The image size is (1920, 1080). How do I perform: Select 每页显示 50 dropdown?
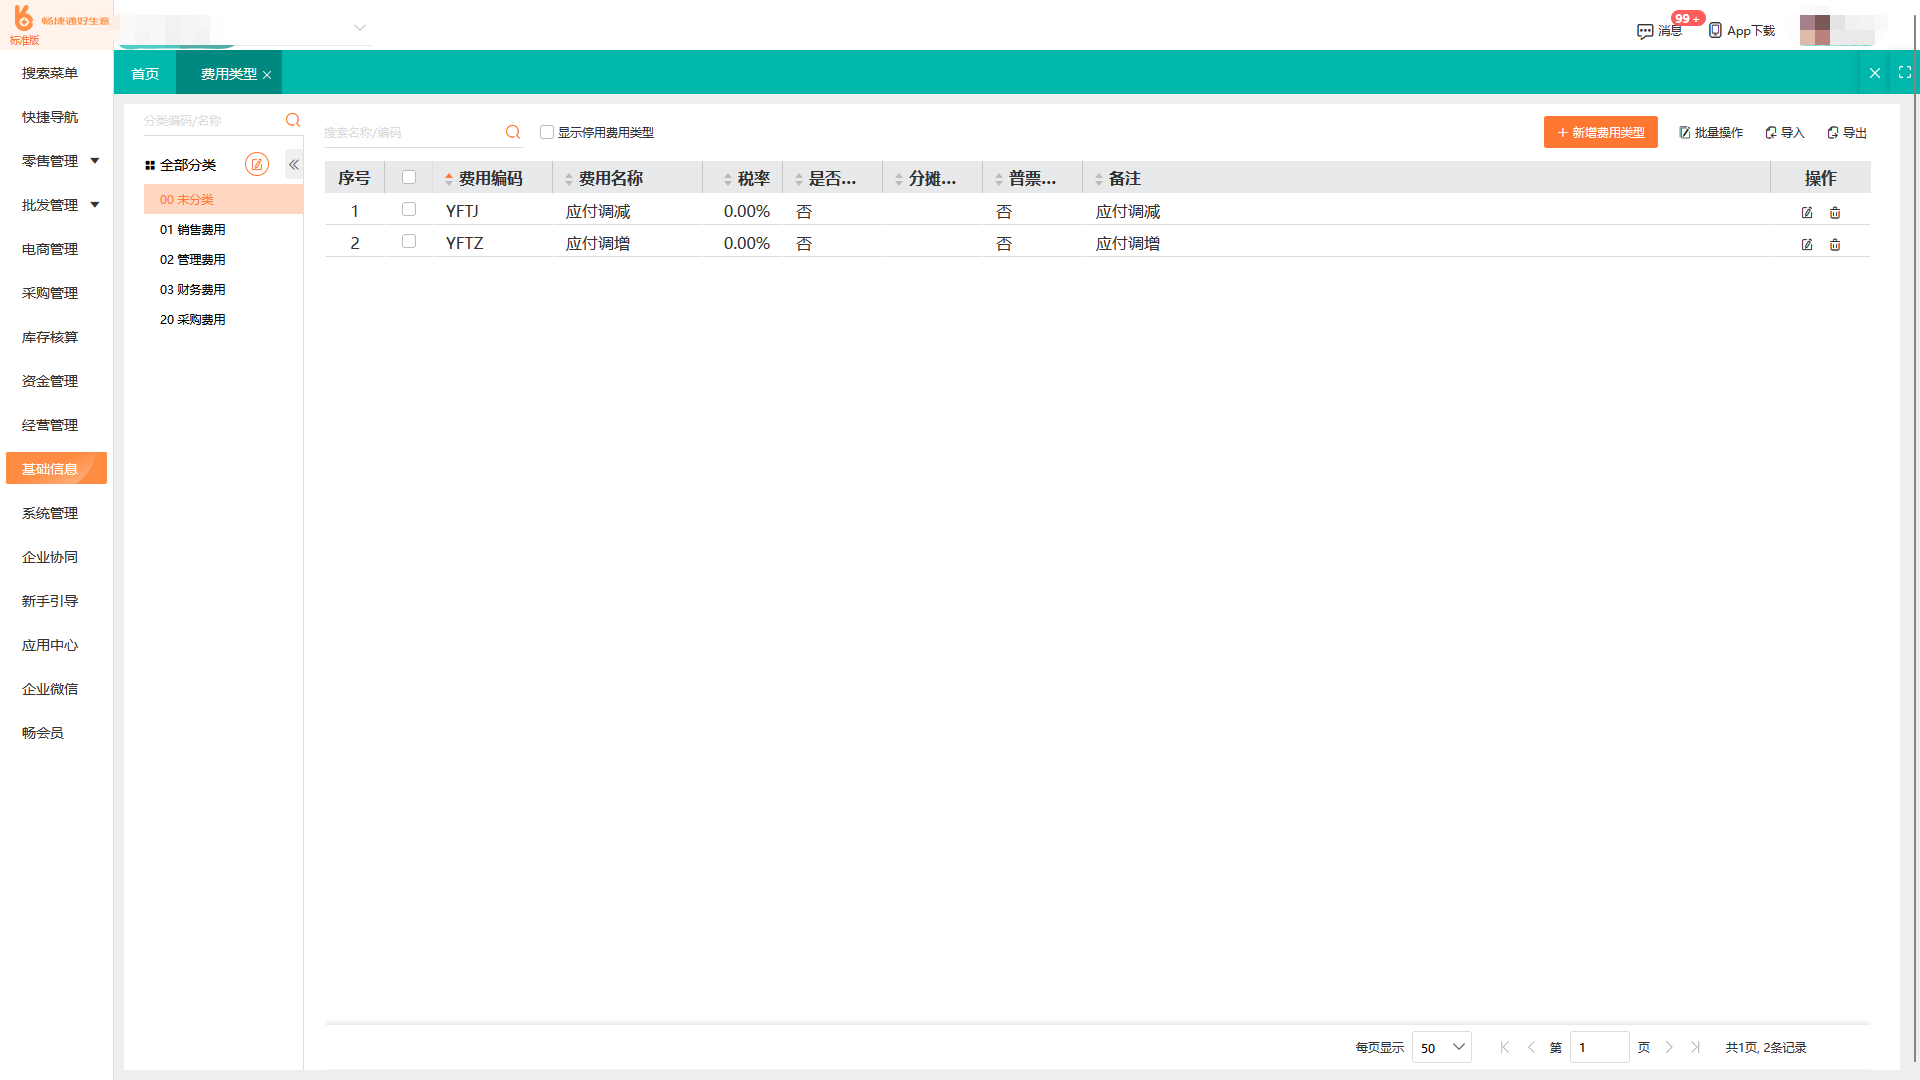1439,1046
